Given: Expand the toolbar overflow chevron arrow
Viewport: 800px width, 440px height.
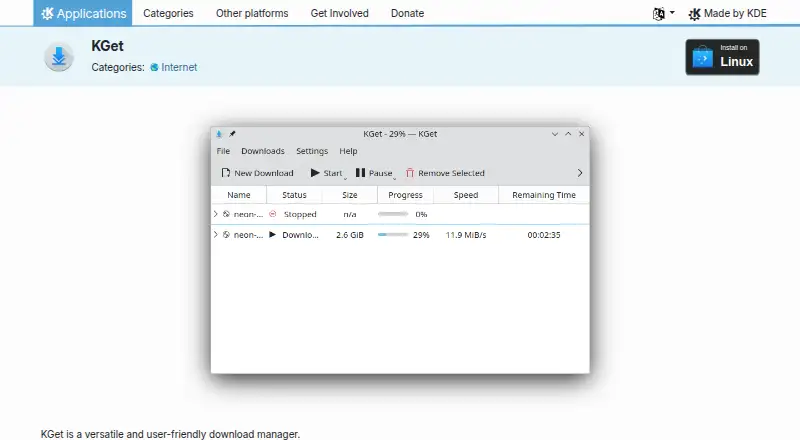Looking at the screenshot, I should tap(580, 173).
